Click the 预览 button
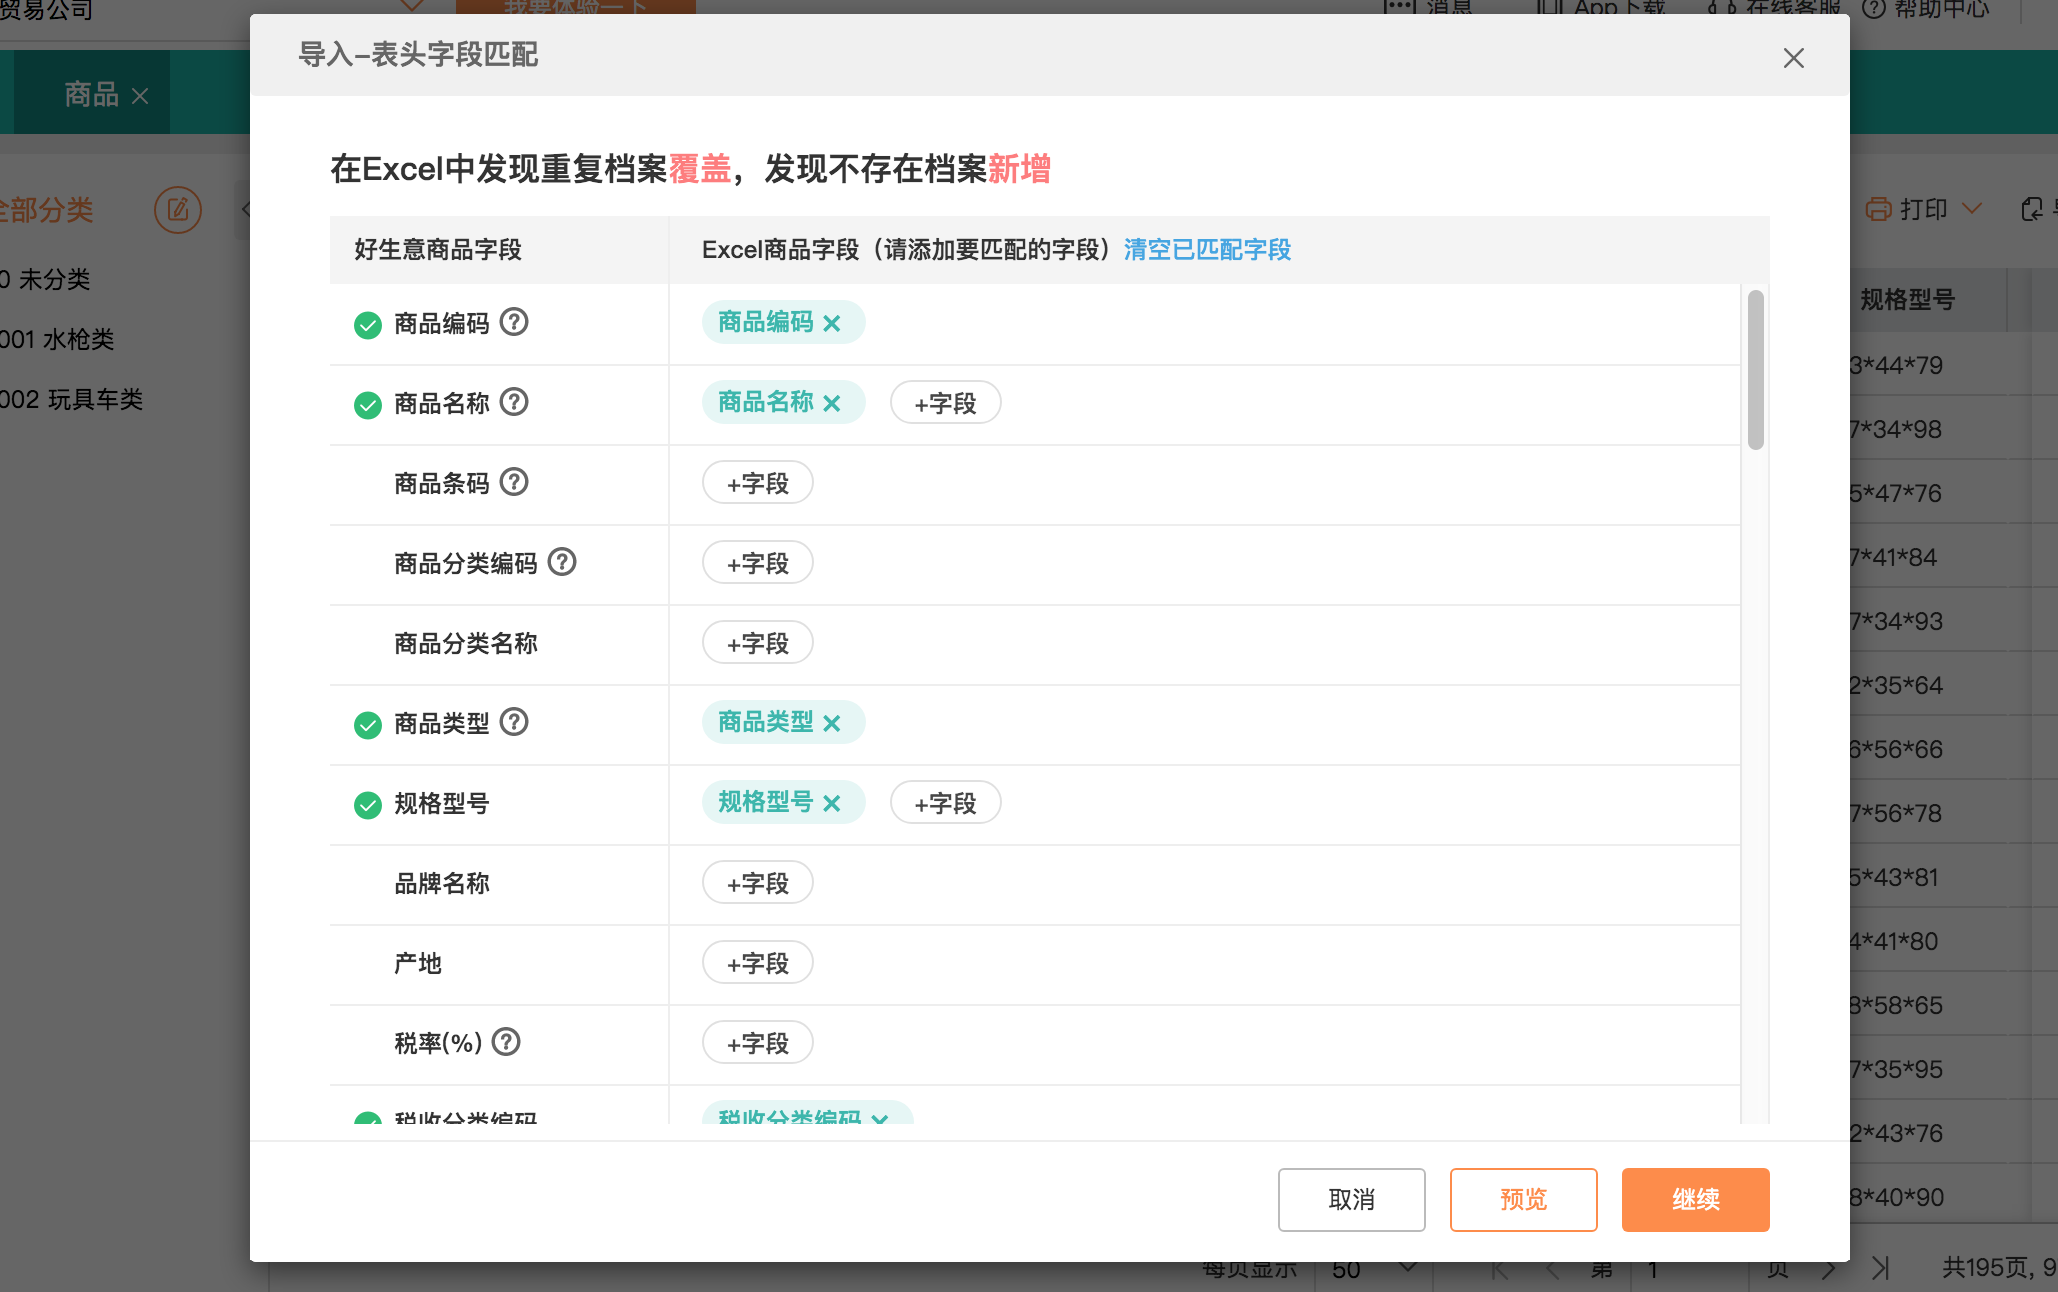Screen dimensions: 2058x1292 1524,1198
